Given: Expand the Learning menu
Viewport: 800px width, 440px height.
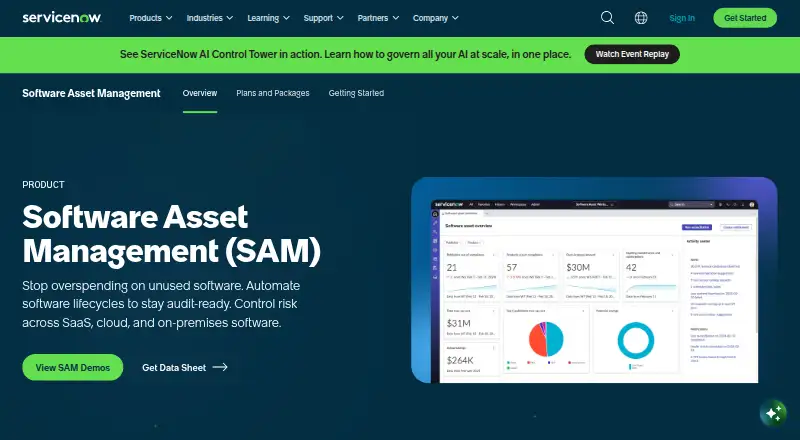Looking at the screenshot, I should (x=268, y=18).
